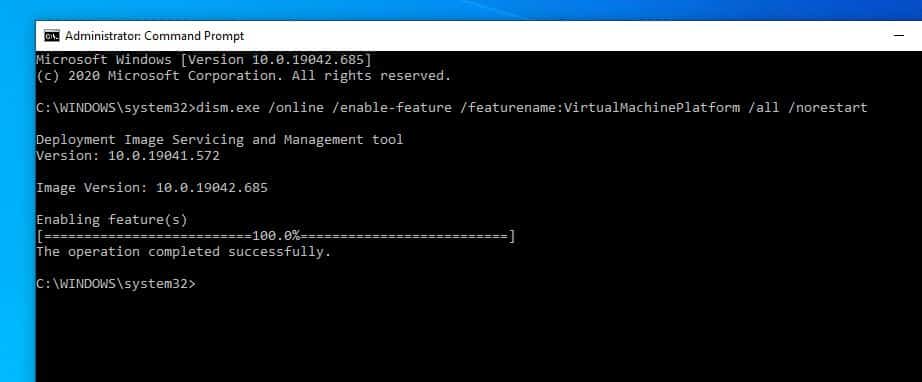Click the 'Image Version: 10.0.19042.685' line
The image size is (922, 382).
point(152,187)
